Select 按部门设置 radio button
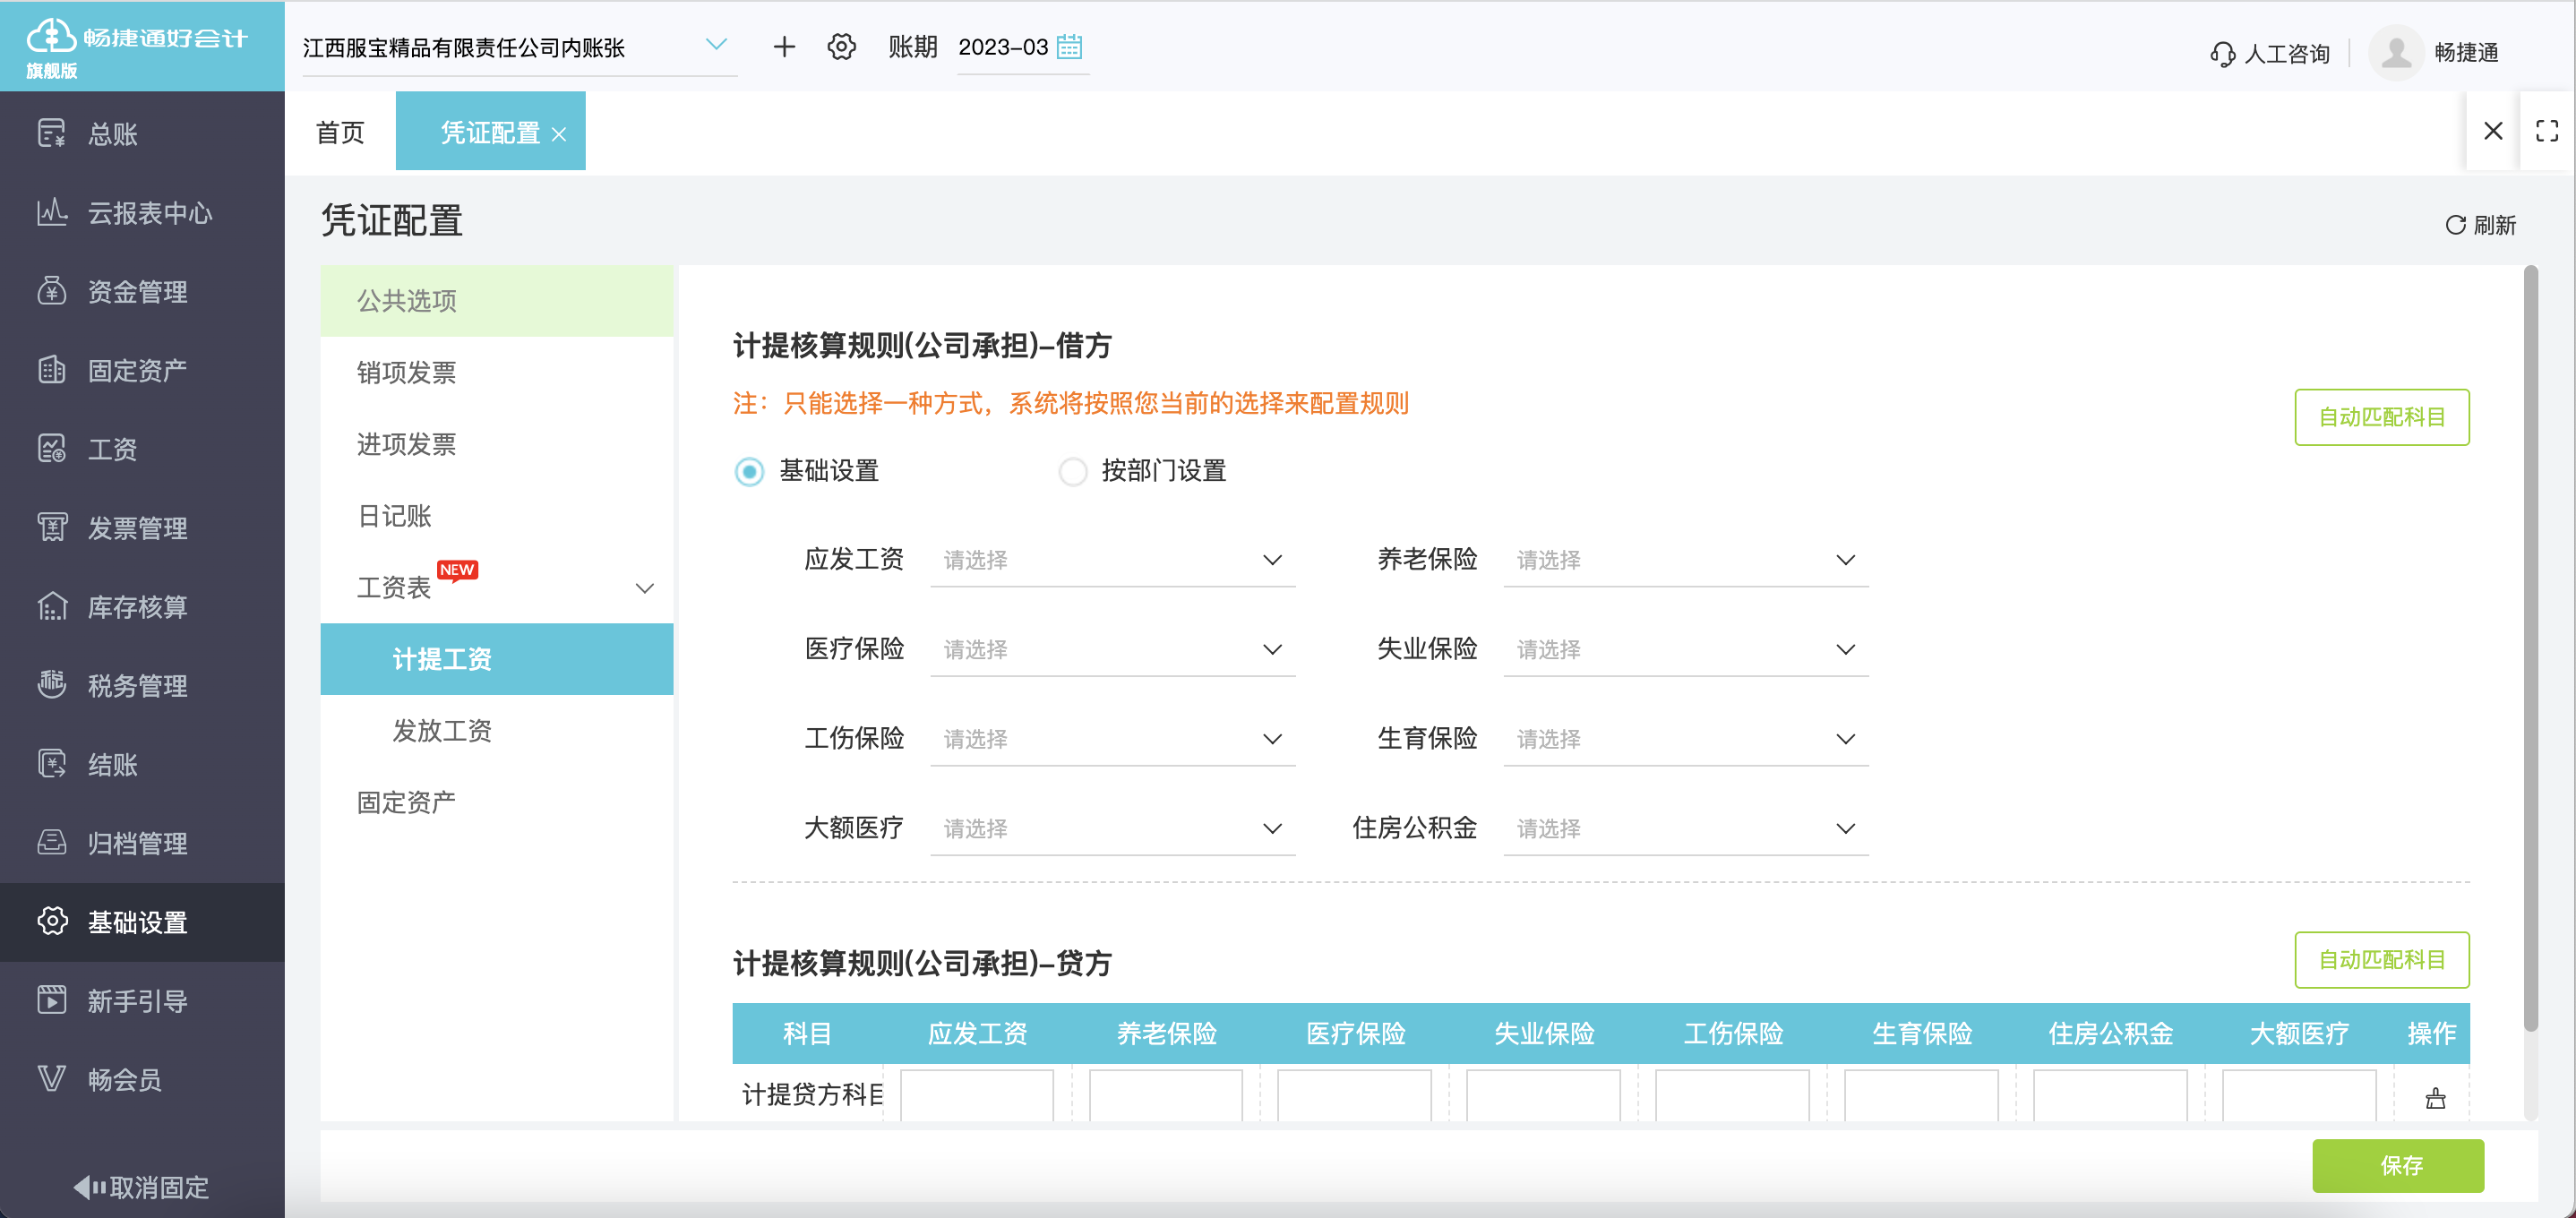The height and width of the screenshot is (1218, 2576). (x=1069, y=472)
